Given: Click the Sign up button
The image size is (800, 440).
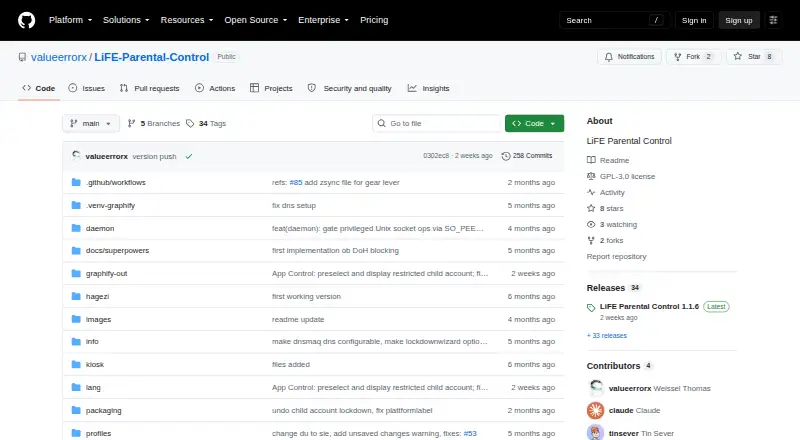Looking at the screenshot, I should 739,20.
